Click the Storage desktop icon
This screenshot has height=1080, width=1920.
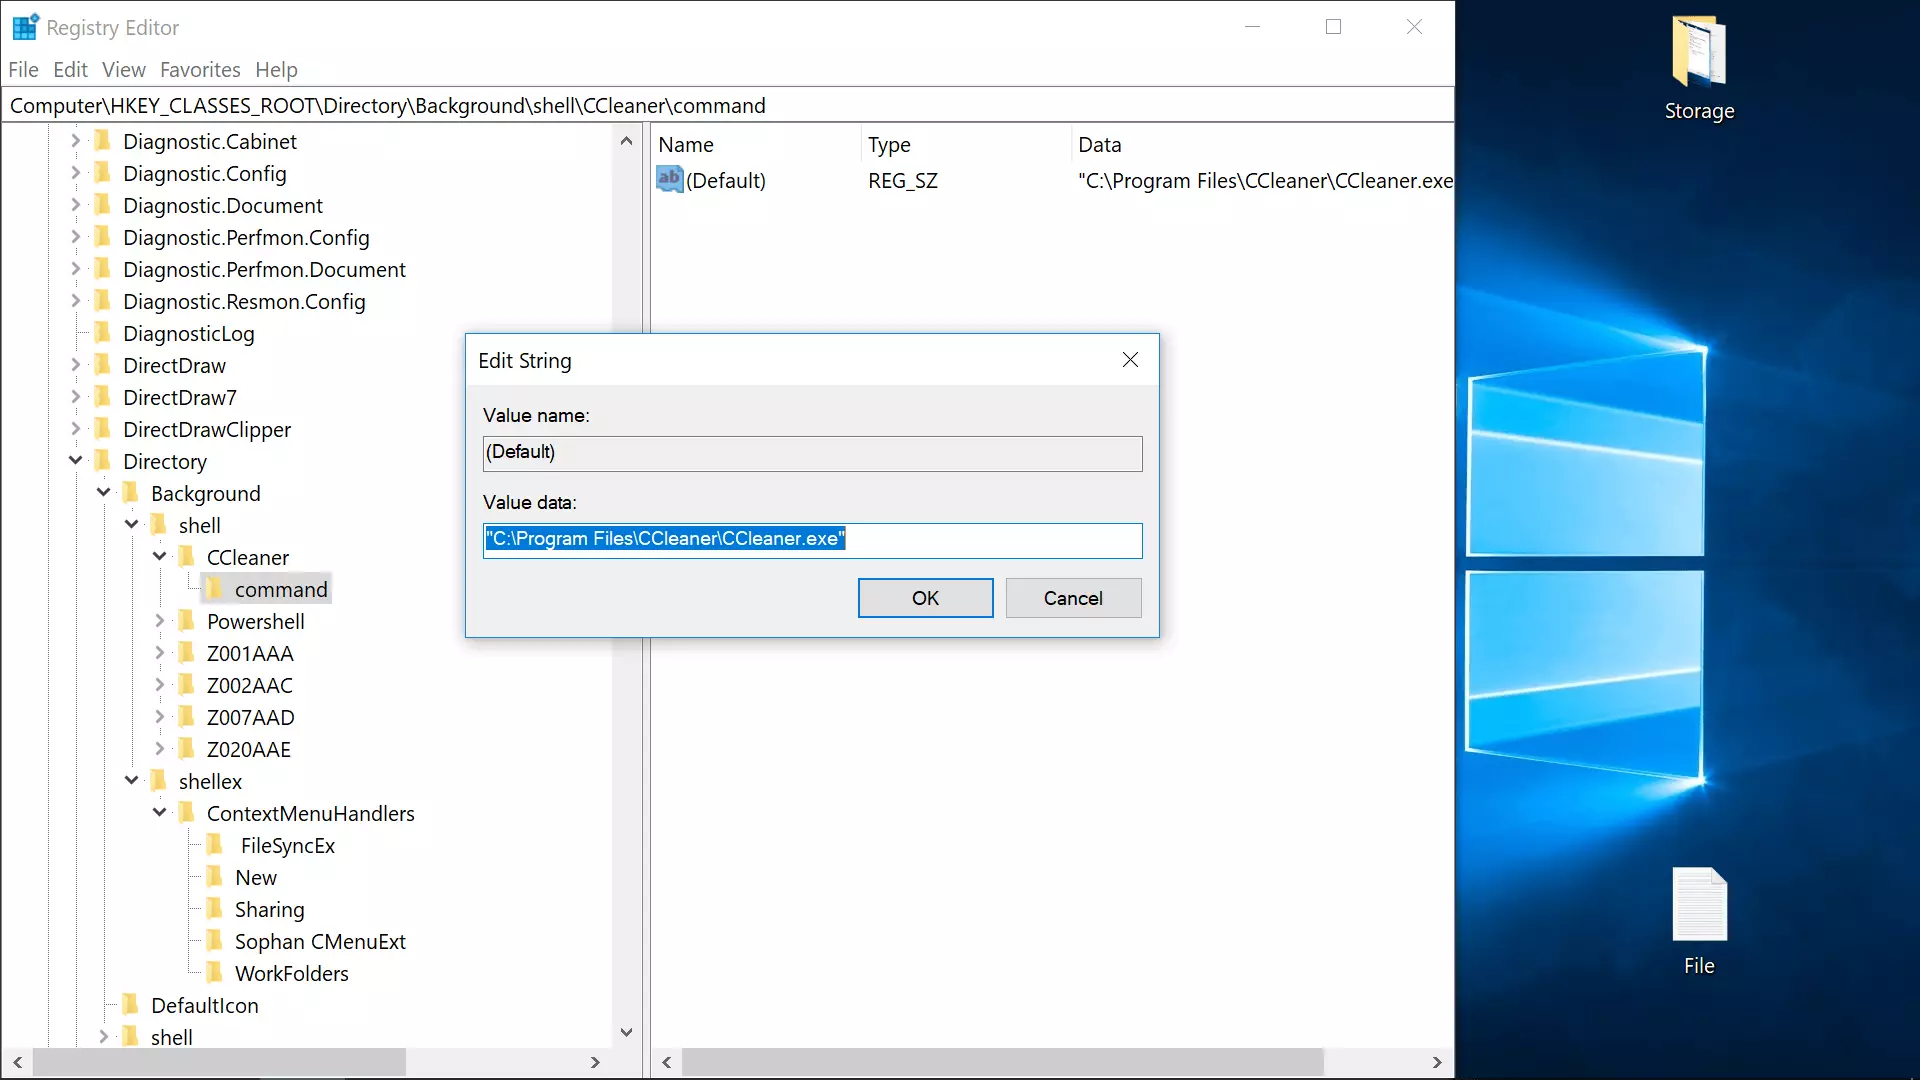[1700, 67]
